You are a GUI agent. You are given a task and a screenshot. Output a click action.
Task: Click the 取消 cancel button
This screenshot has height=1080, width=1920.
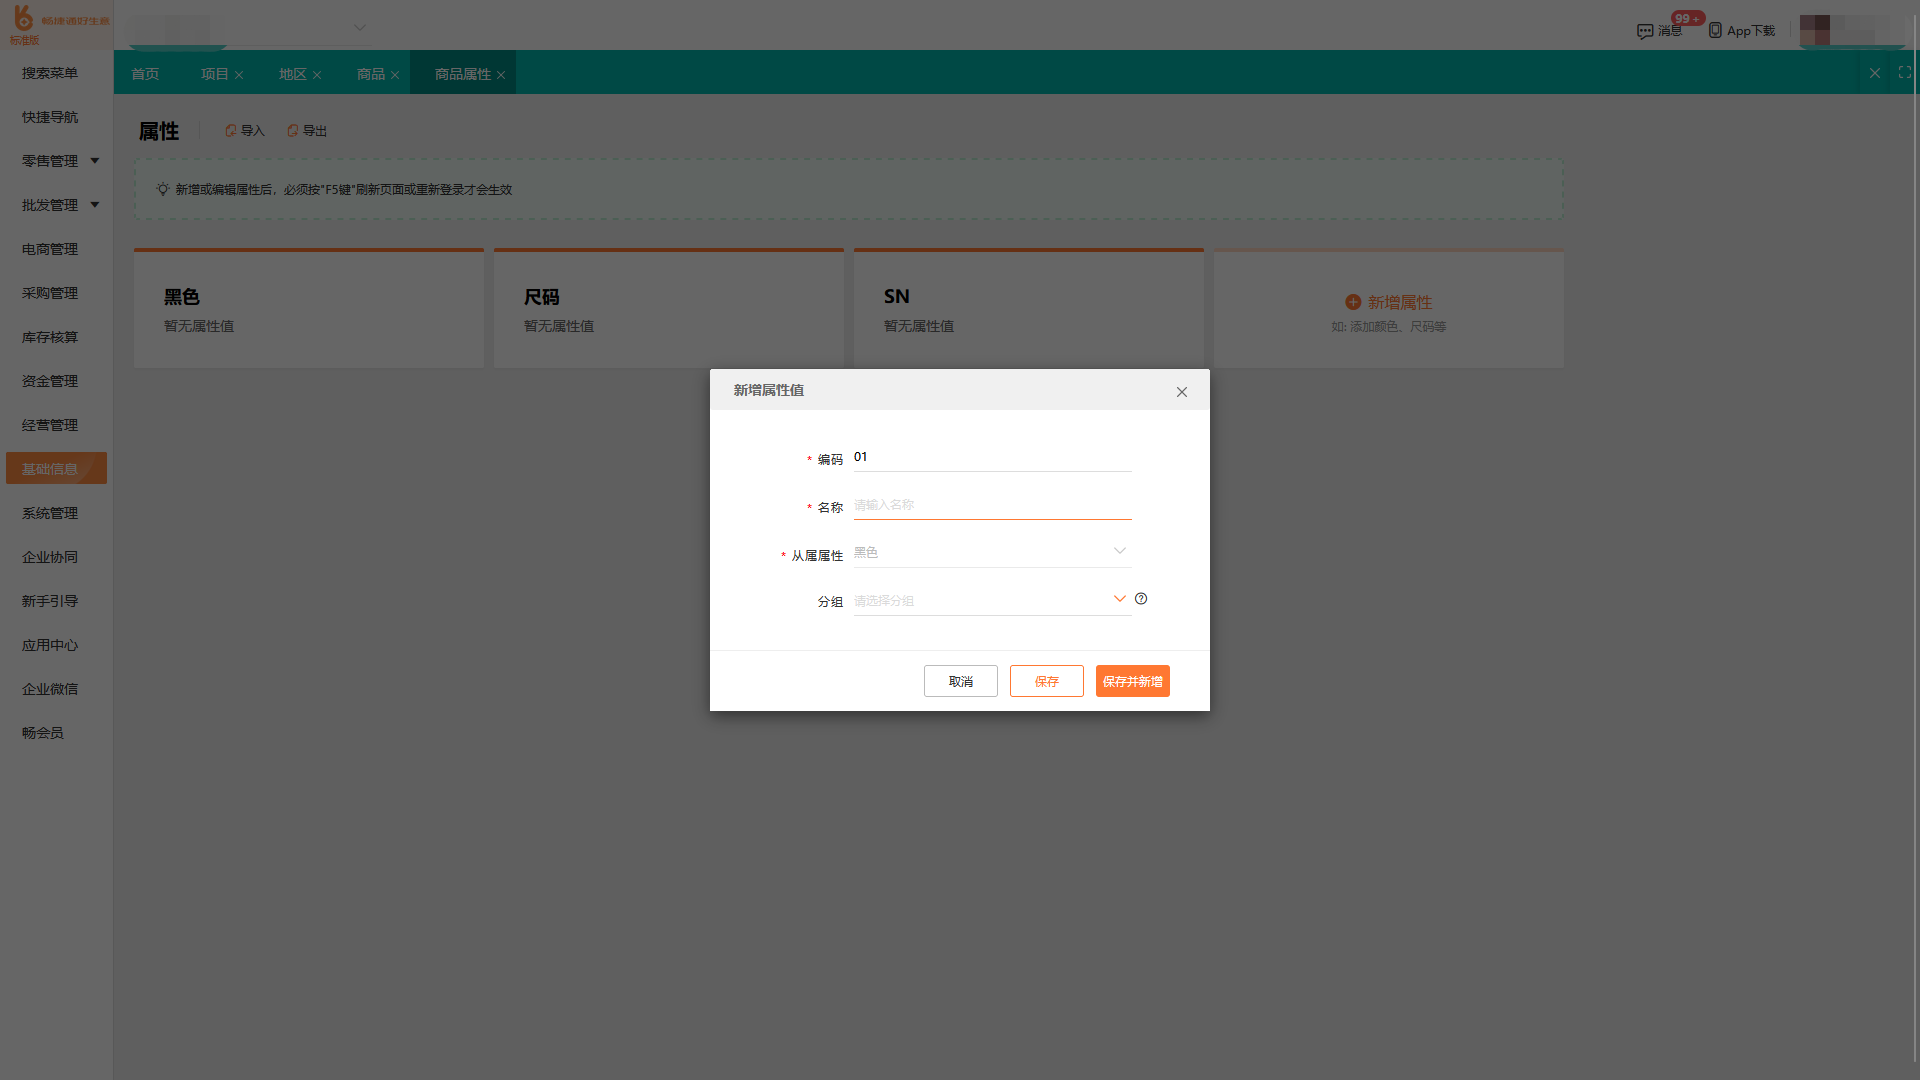pyautogui.click(x=960, y=680)
